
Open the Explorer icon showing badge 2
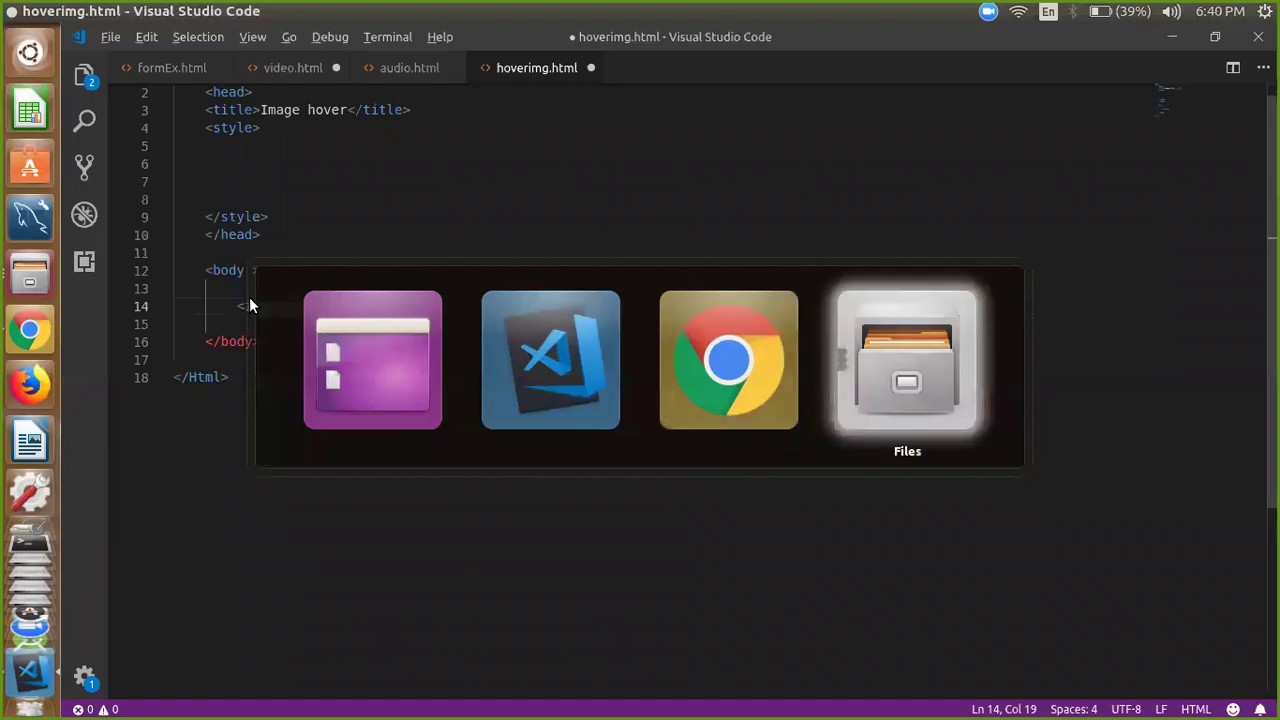pos(84,75)
